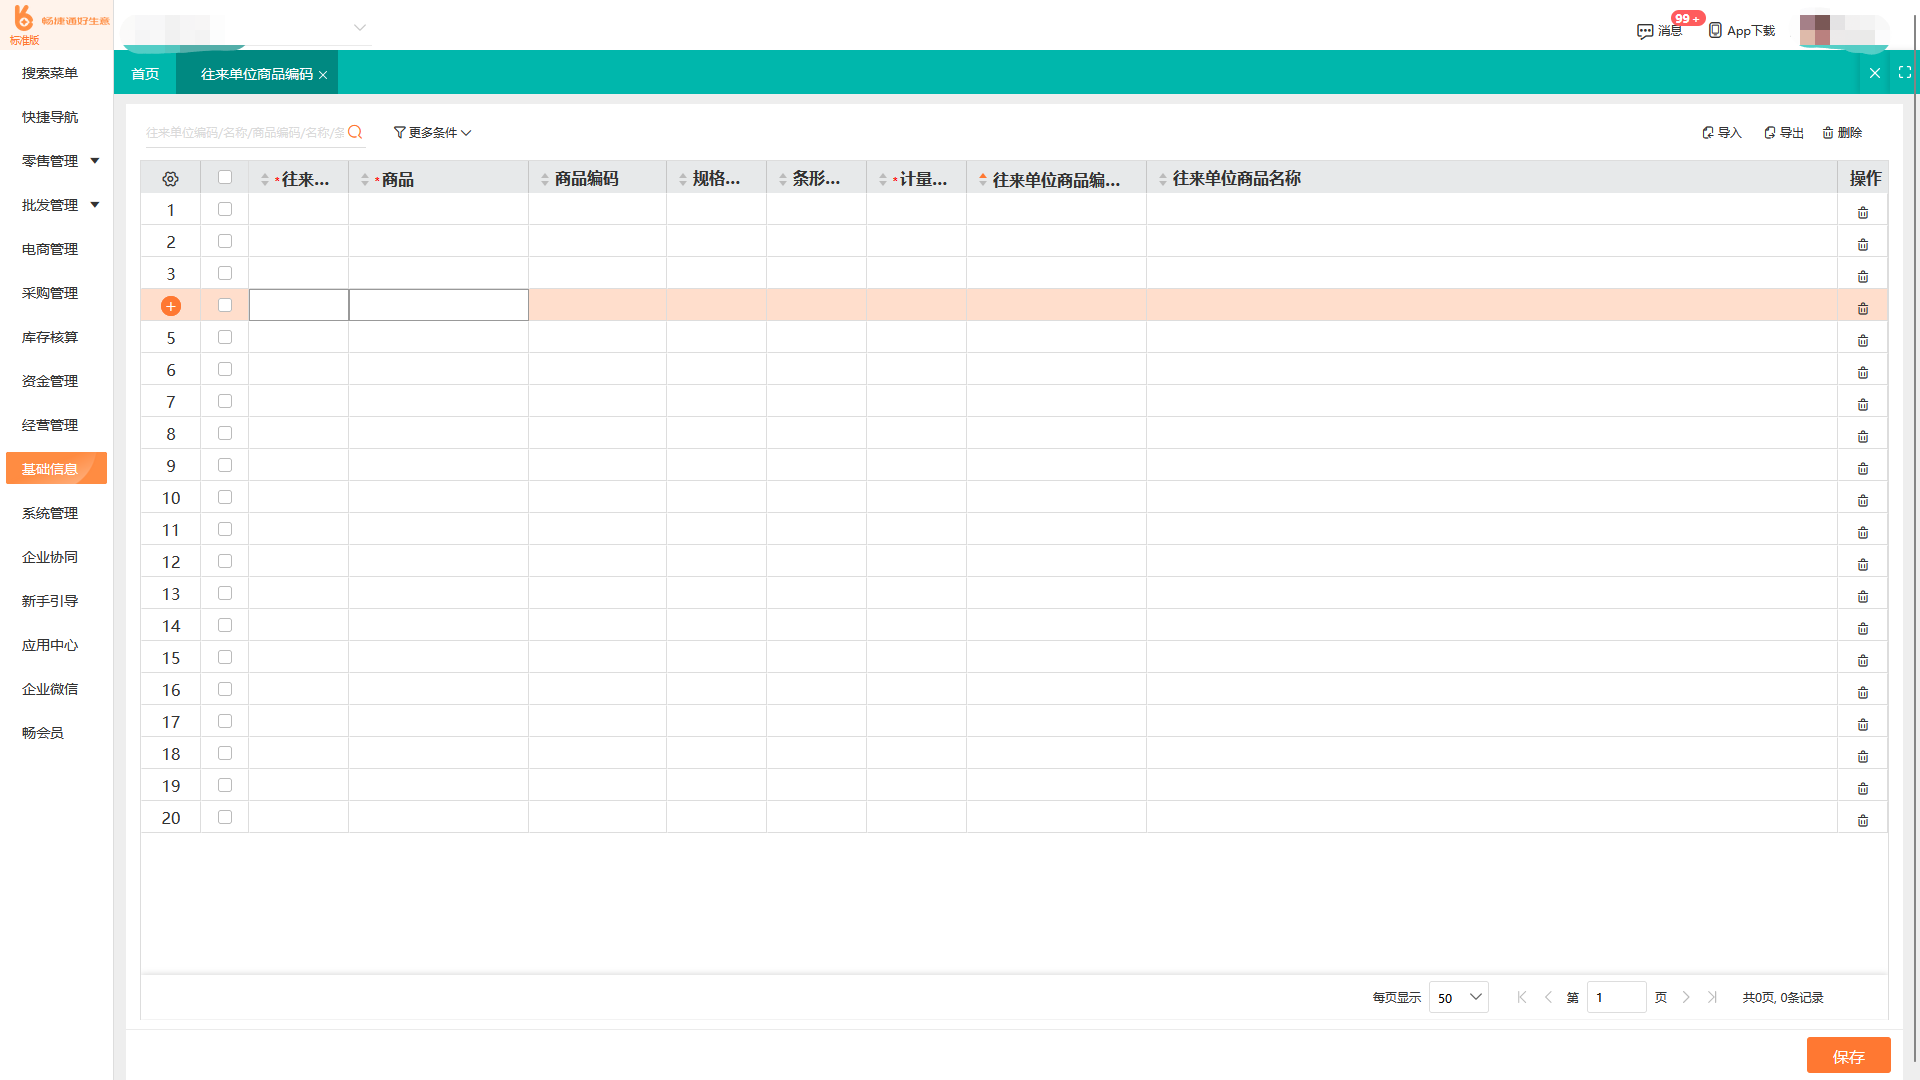Toggle checkbox on row 3

click(x=224, y=273)
